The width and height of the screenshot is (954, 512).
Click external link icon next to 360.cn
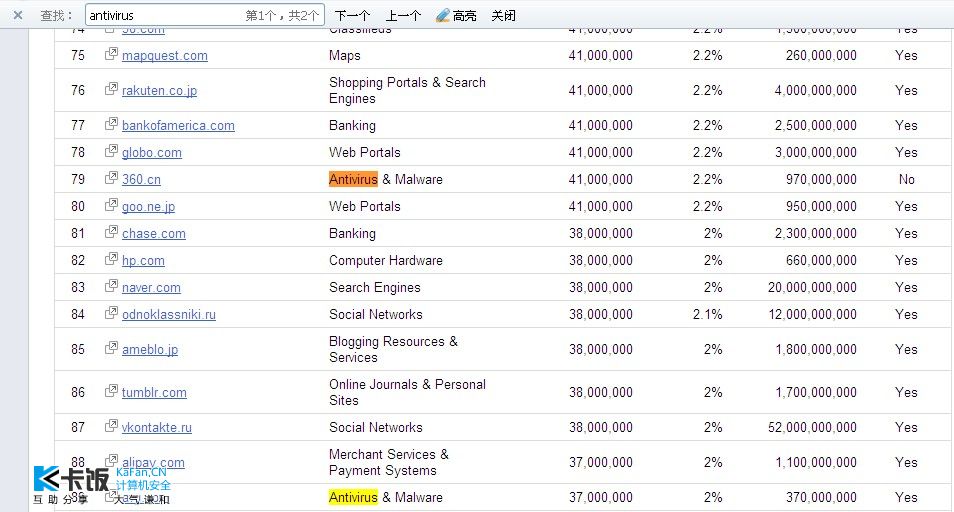coord(111,179)
